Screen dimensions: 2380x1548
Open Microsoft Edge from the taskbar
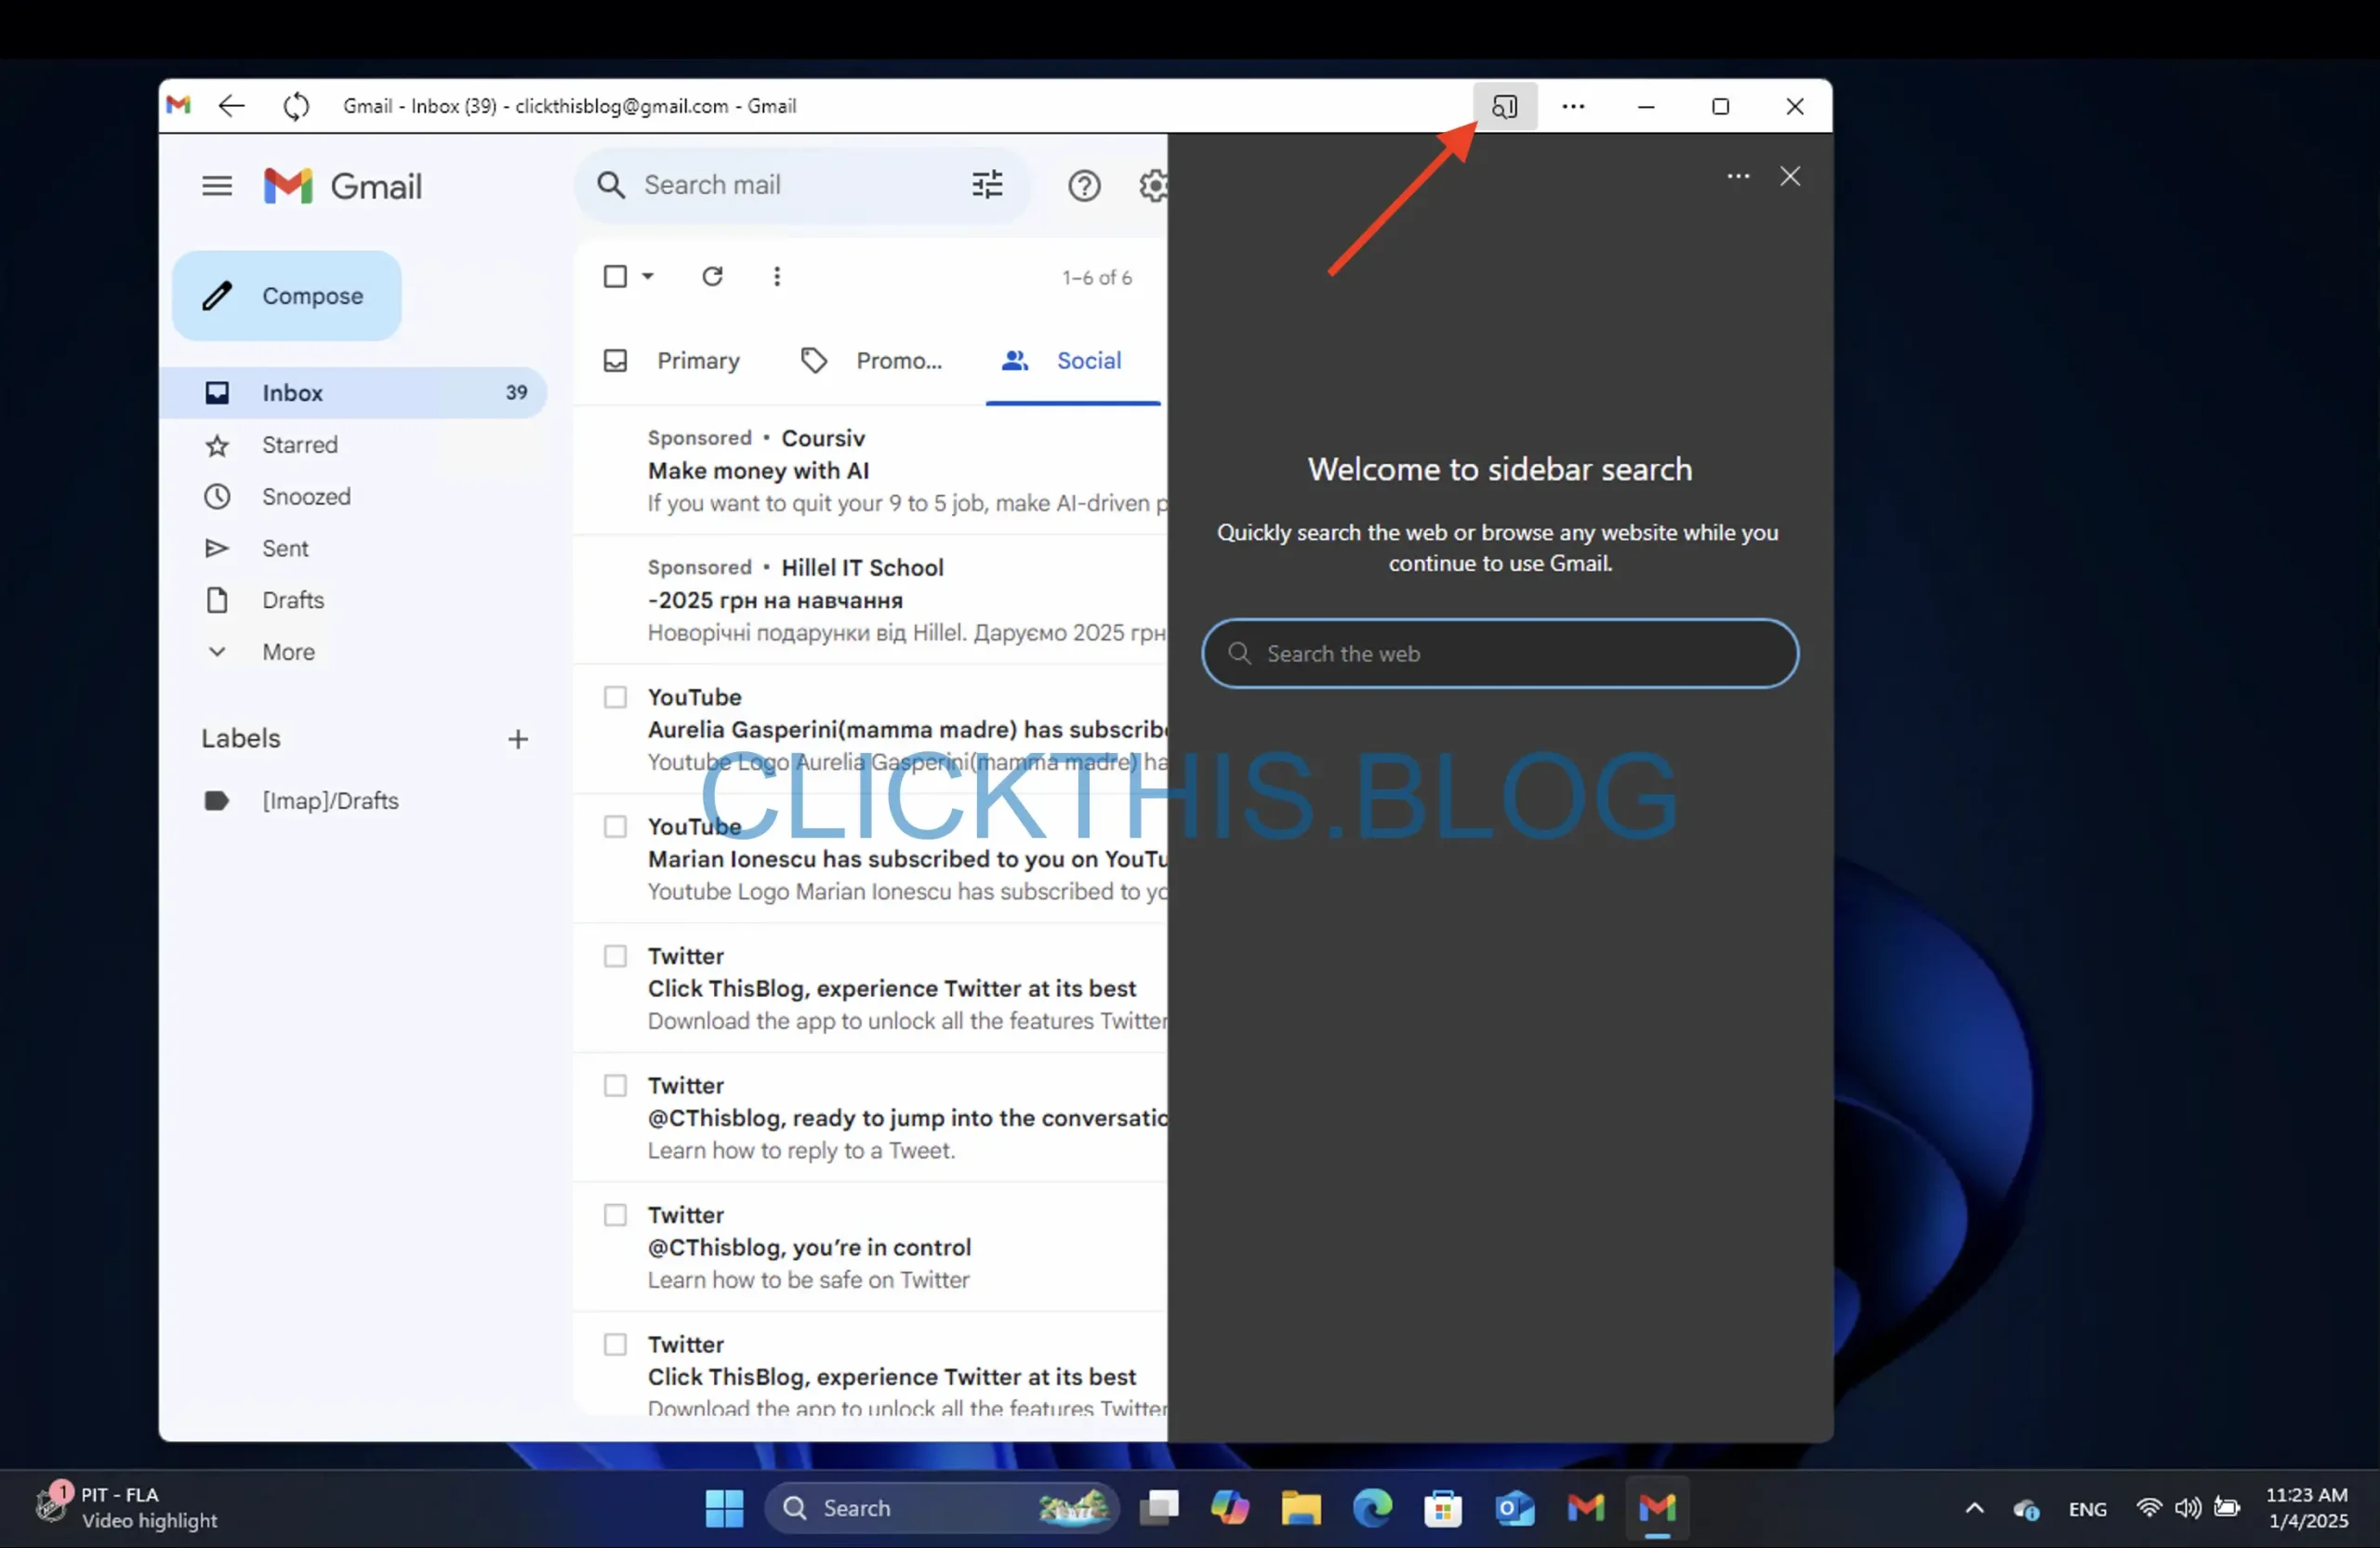tap(1372, 1508)
